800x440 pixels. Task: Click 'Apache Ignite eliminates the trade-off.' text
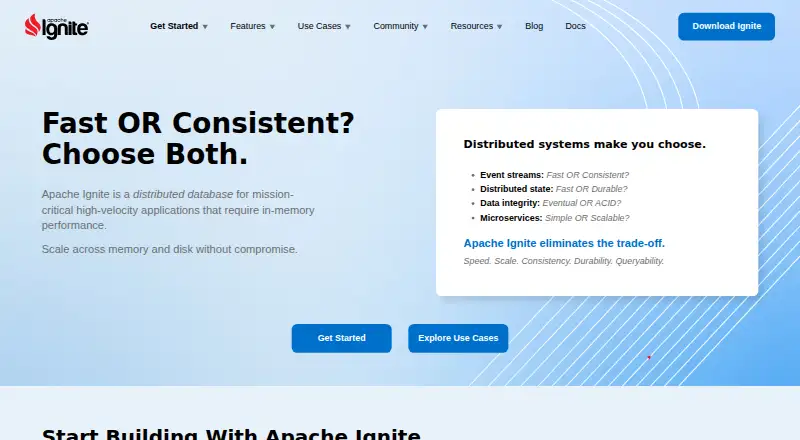[x=564, y=243]
